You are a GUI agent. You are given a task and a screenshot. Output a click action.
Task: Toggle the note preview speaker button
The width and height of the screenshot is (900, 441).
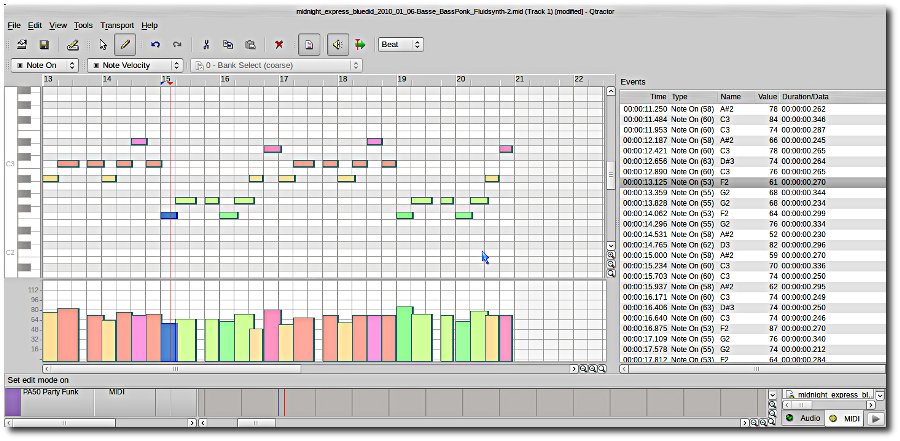(x=337, y=45)
